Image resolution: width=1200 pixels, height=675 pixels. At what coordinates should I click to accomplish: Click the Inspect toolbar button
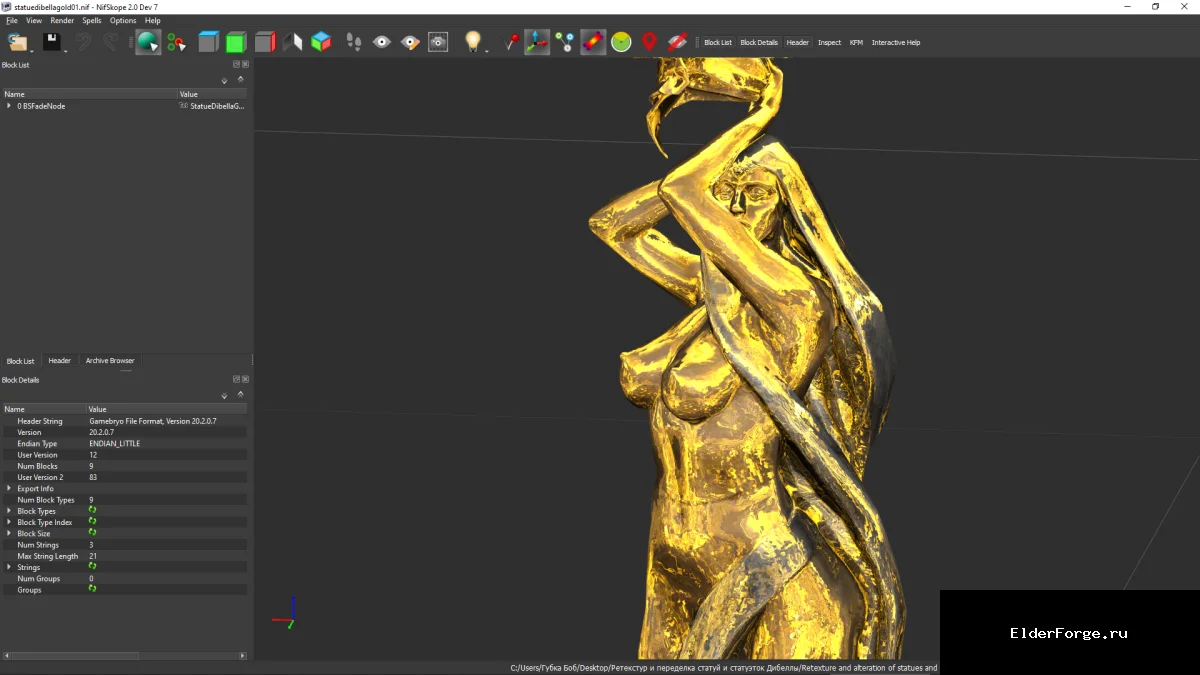coord(829,43)
